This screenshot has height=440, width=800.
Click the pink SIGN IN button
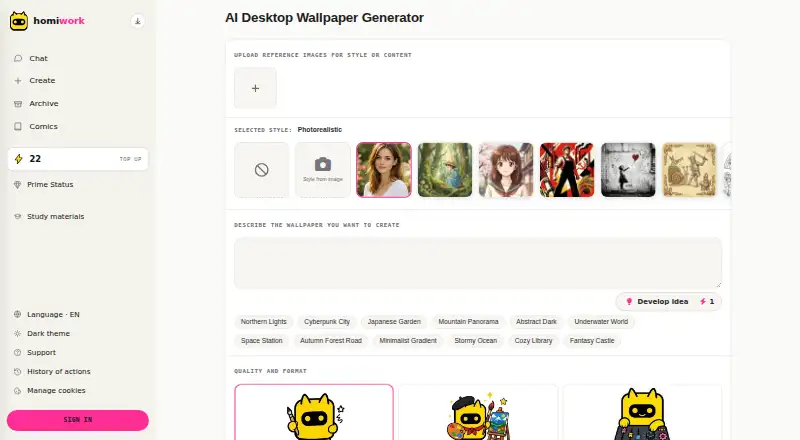78,420
